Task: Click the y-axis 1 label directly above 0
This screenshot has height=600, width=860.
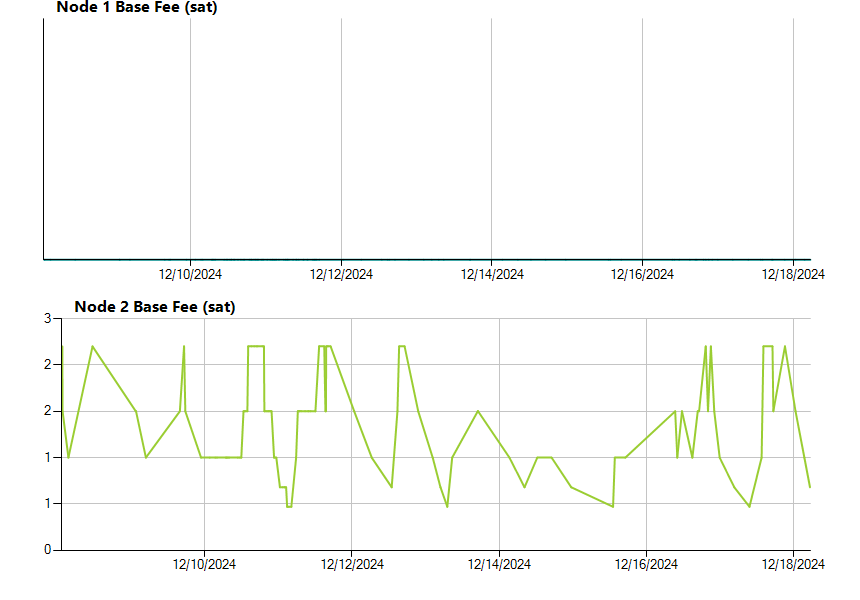Action: 46,504
